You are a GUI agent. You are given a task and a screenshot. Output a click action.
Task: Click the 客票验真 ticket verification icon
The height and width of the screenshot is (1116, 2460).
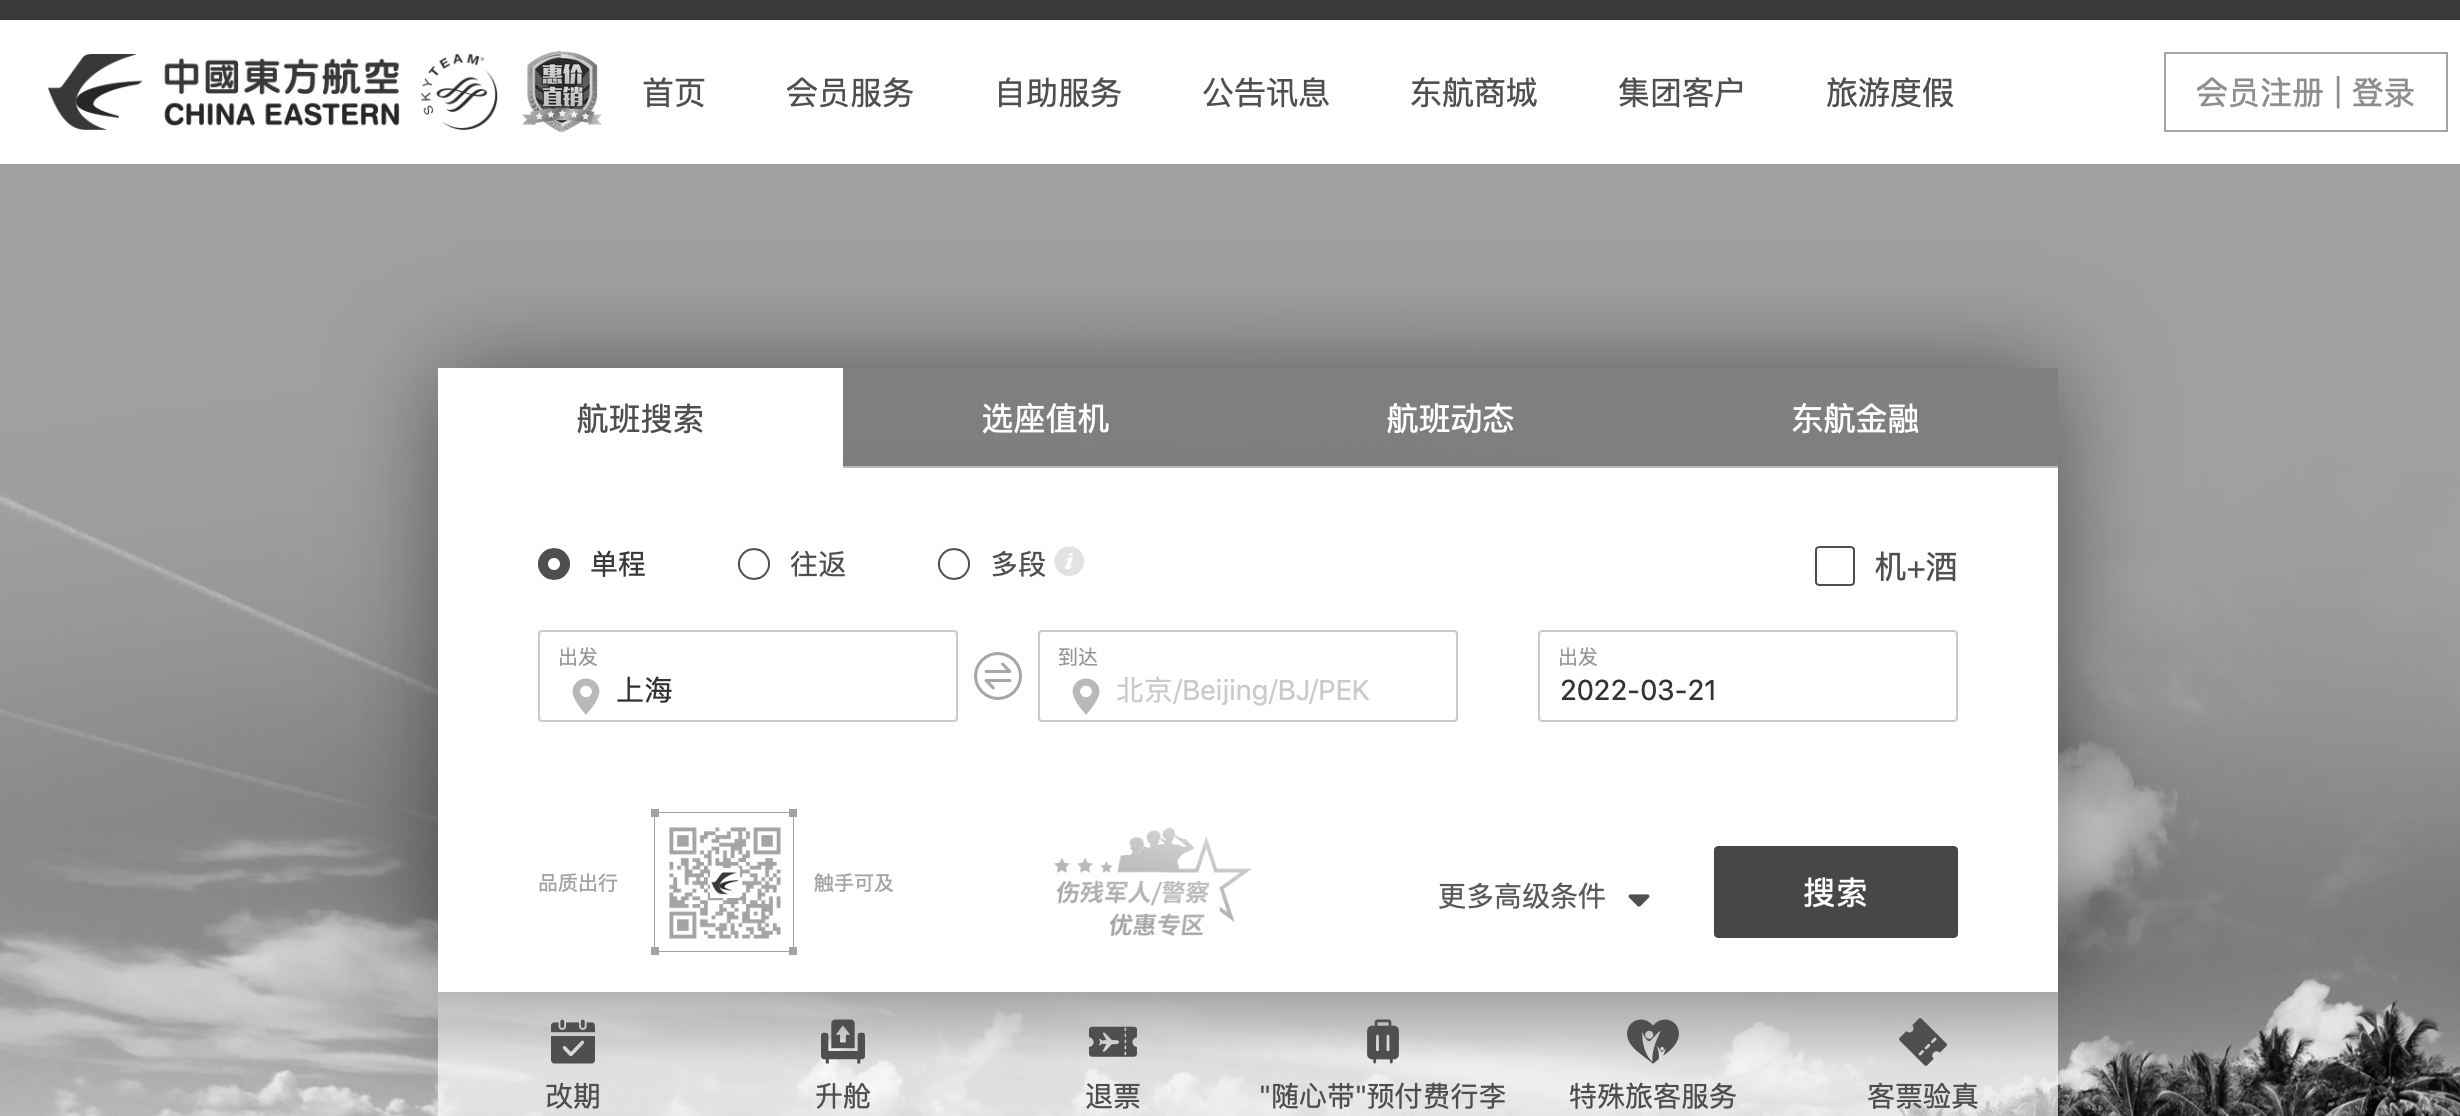coord(1922,1042)
